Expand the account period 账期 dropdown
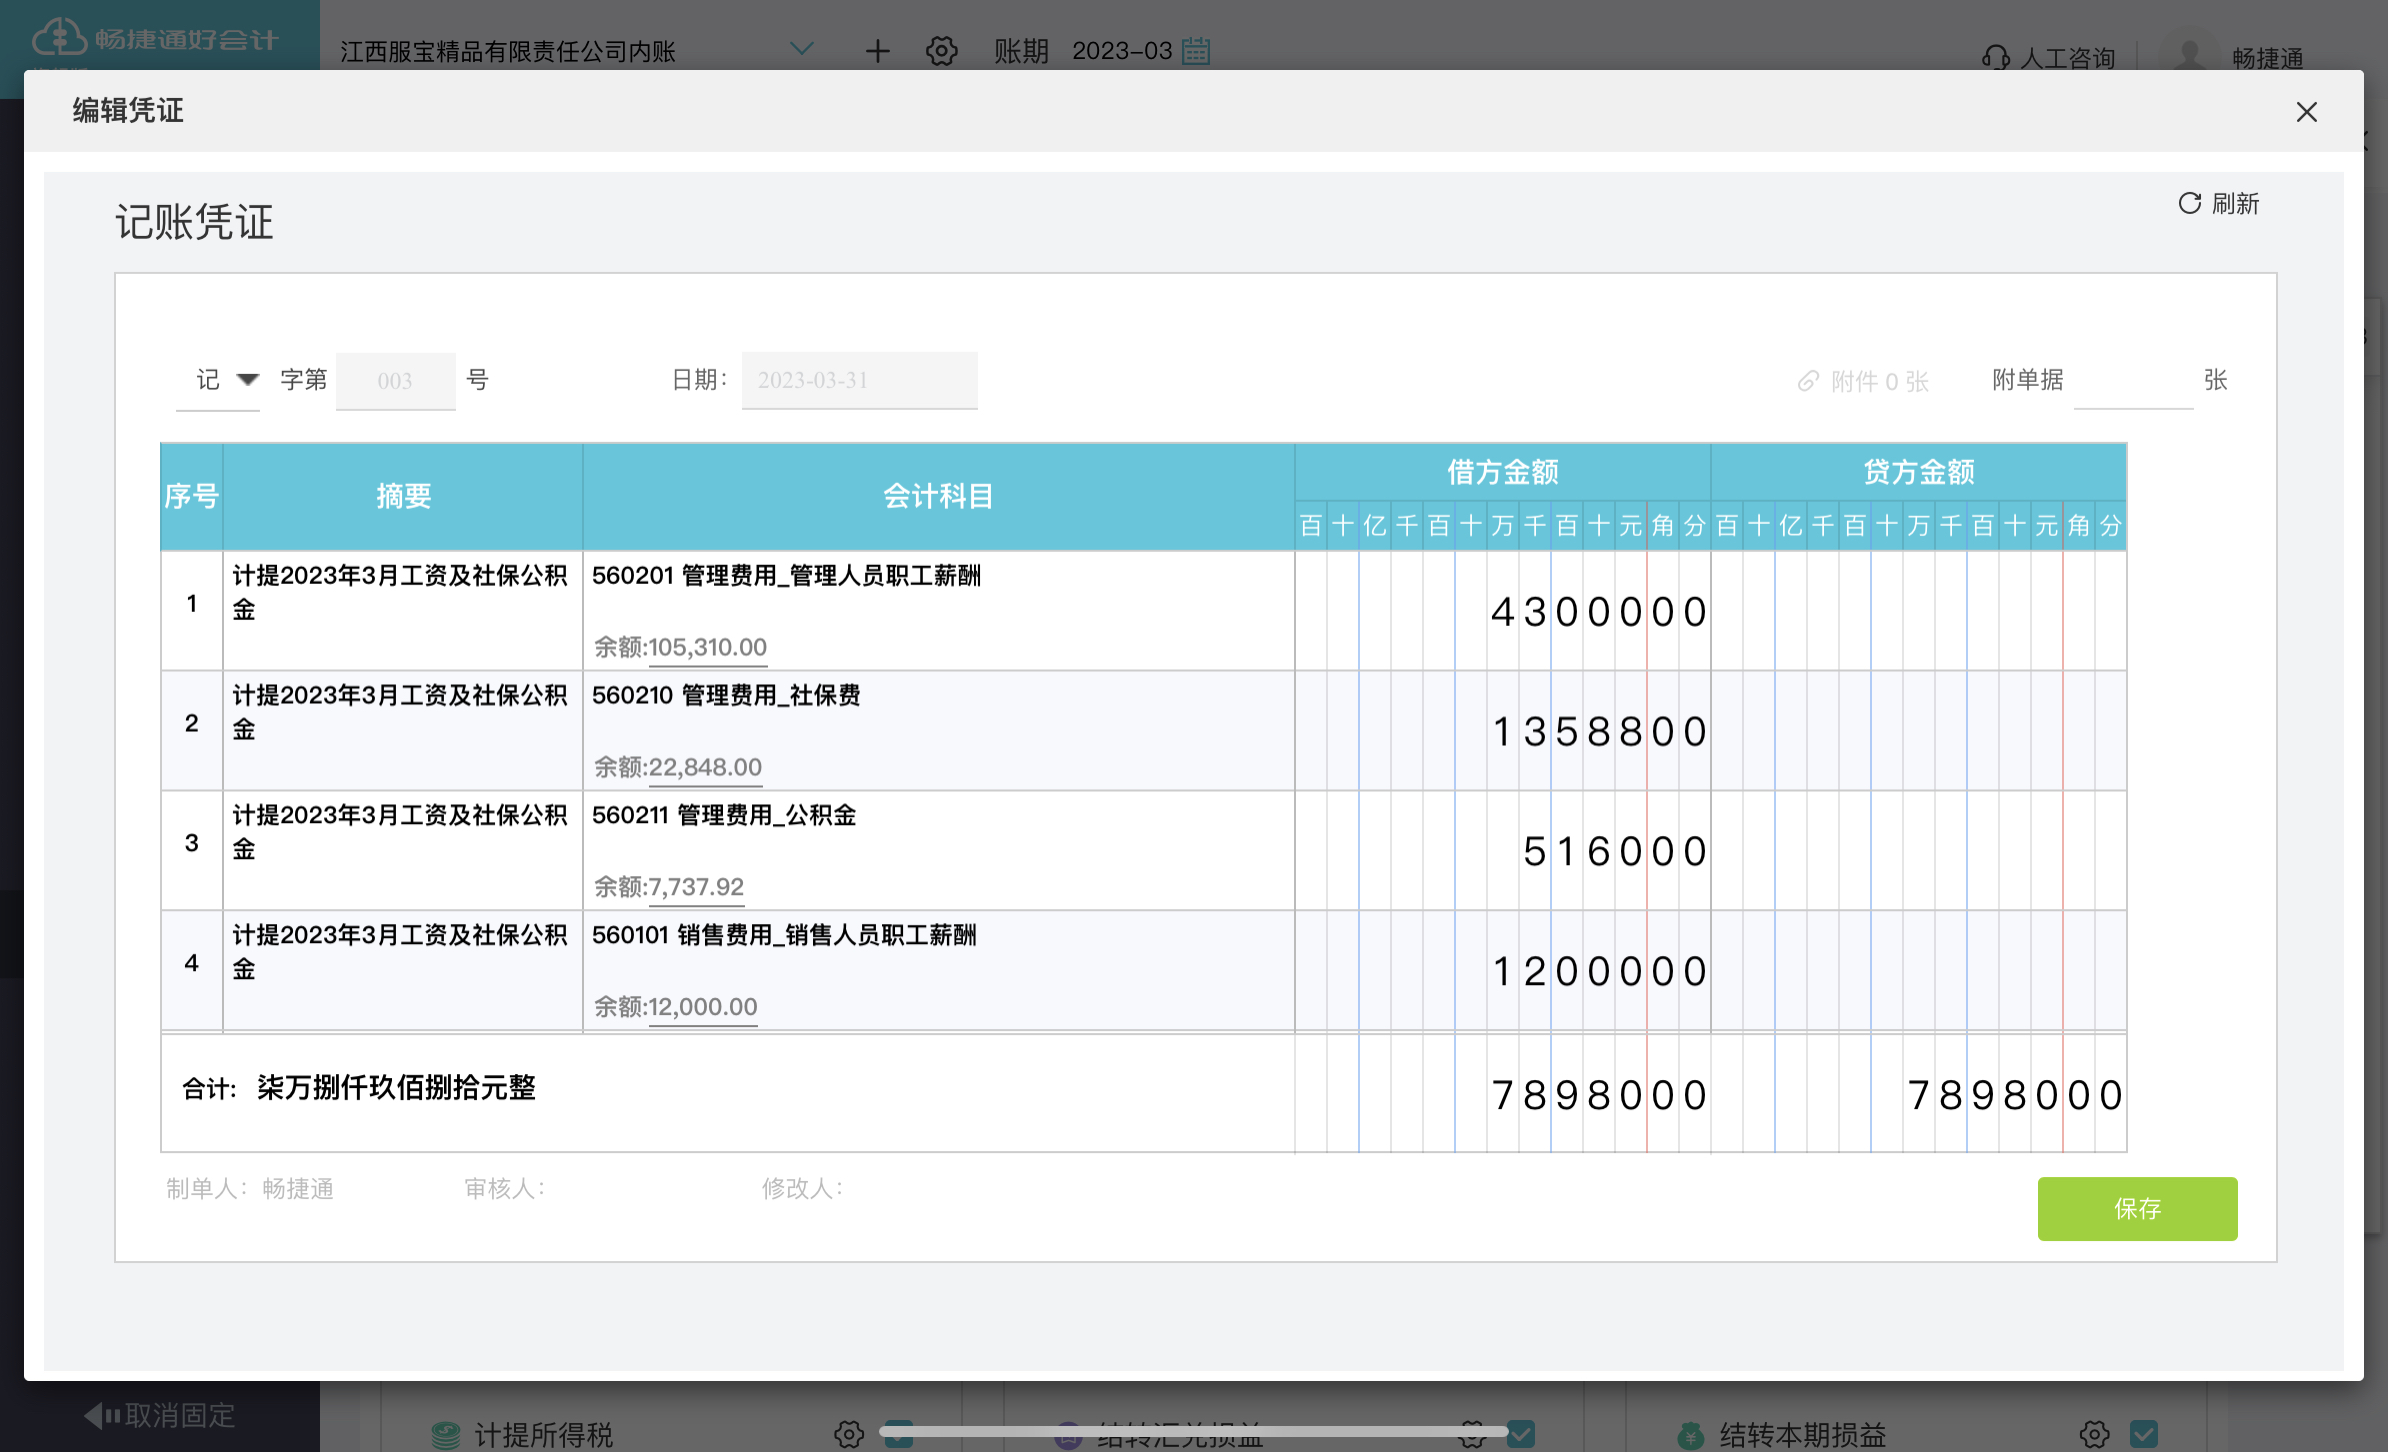 (x=1201, y=51)
